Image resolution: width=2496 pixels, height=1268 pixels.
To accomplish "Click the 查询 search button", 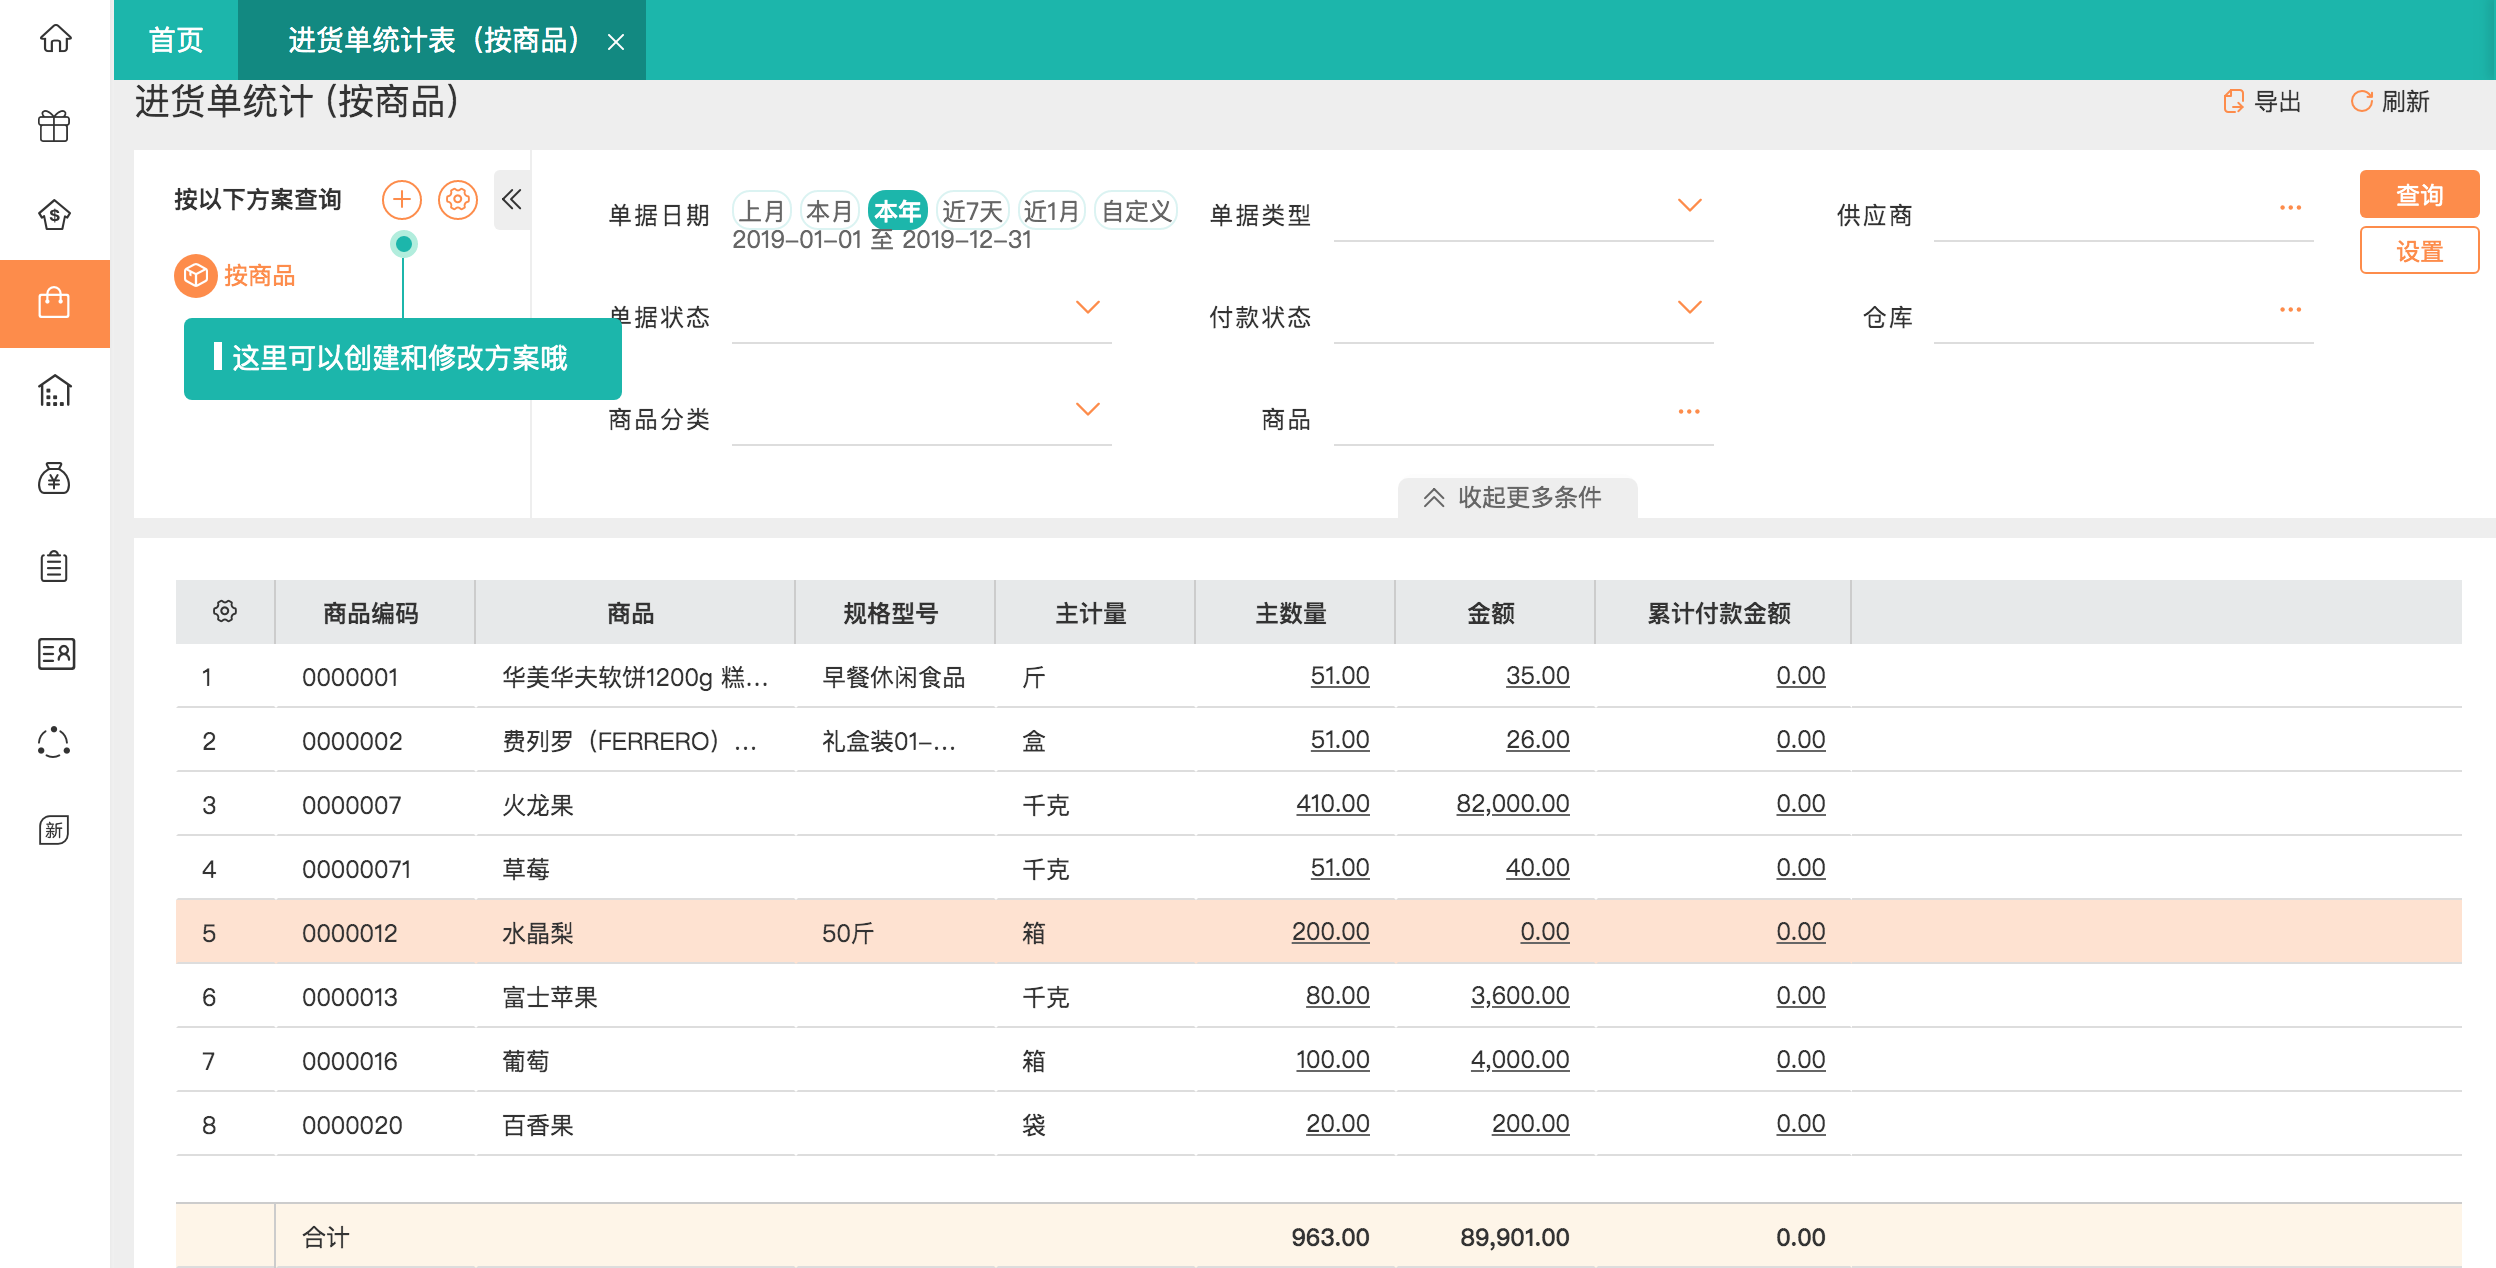I will coord(2420,196).
